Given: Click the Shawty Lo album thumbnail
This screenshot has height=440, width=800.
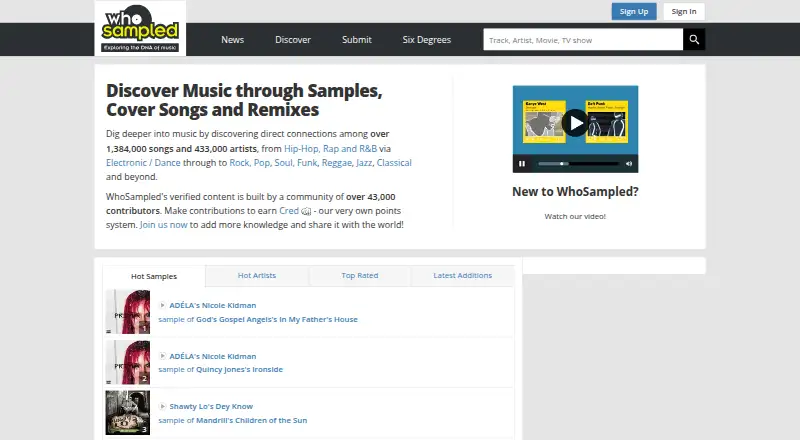Looking at the screenshot, I should coord(128,413).
